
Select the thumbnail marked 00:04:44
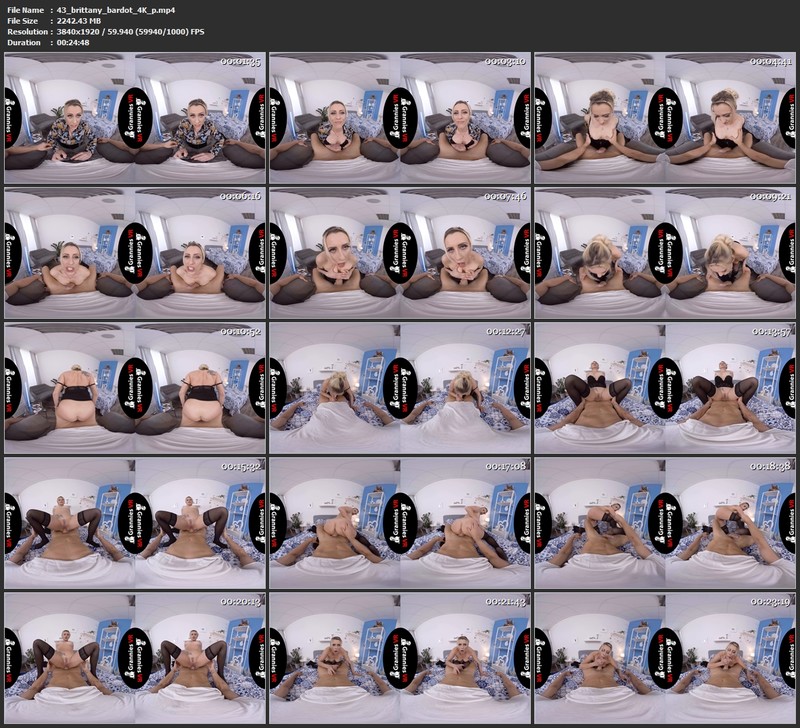(665, 118)
